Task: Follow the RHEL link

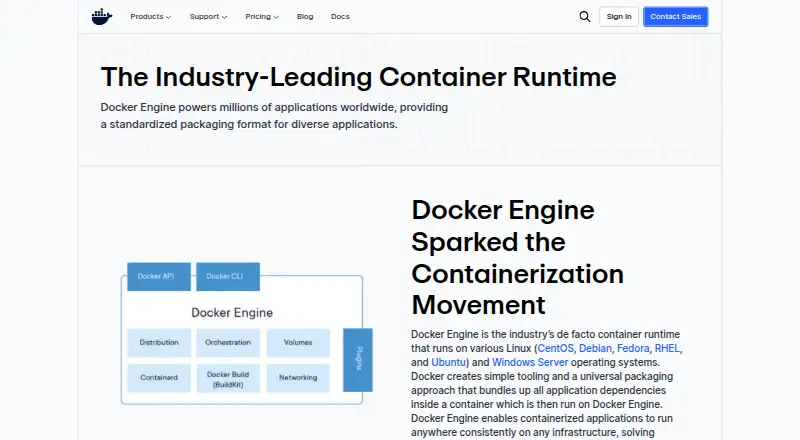Action: 667,348
